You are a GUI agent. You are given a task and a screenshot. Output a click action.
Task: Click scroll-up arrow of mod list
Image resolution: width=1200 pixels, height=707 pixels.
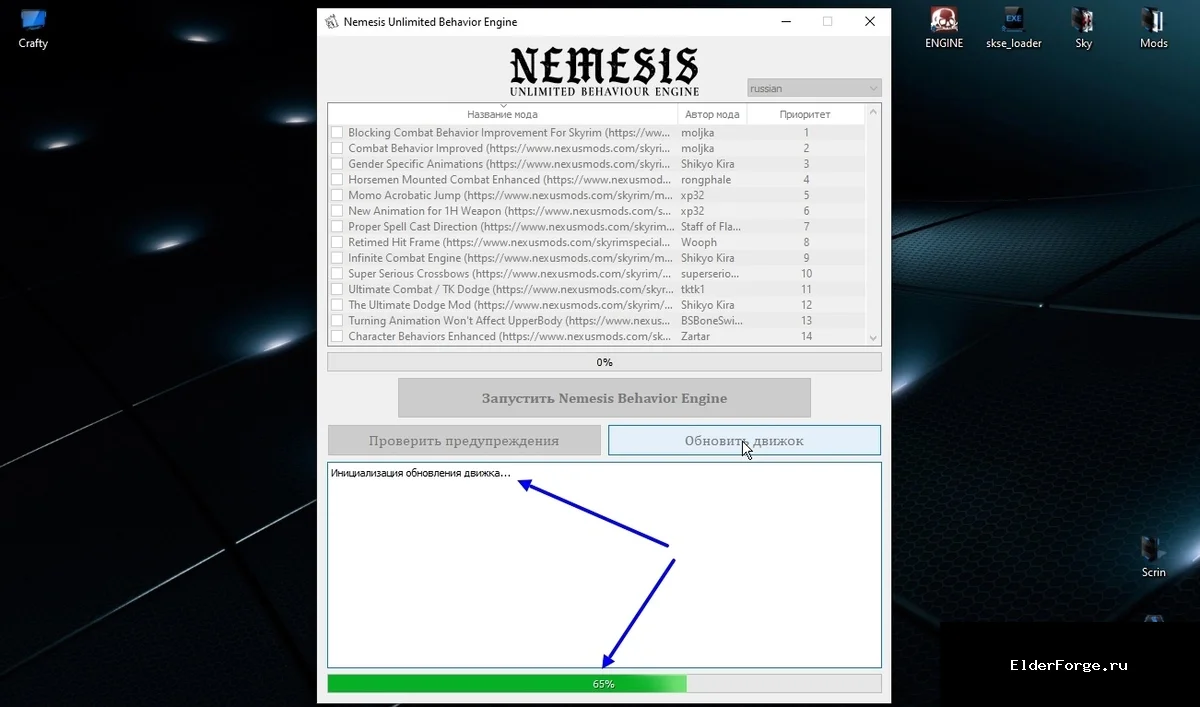873,112
